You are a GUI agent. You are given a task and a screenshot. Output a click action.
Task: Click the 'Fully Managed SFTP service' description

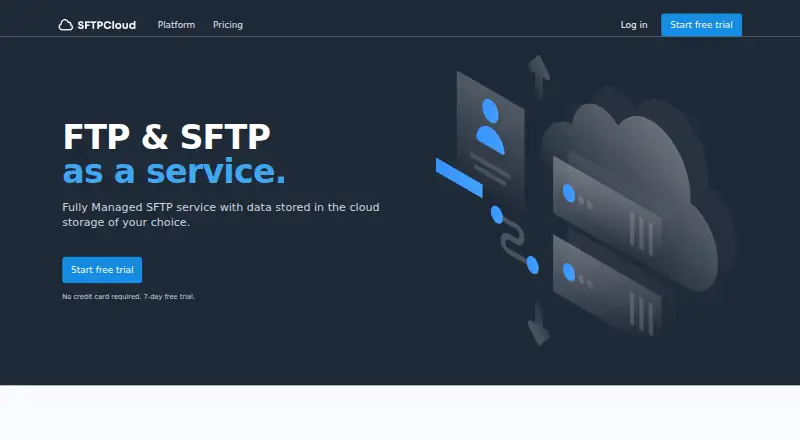tap(221, 214)
